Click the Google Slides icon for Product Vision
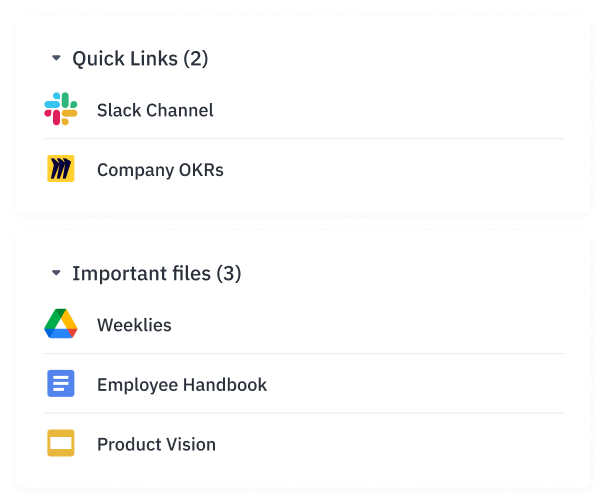 coord(61,443)
